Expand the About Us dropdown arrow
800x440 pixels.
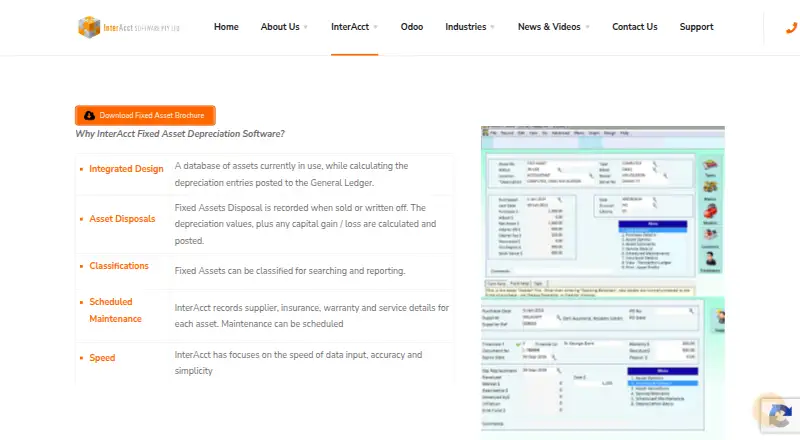(x=306, y=28)
